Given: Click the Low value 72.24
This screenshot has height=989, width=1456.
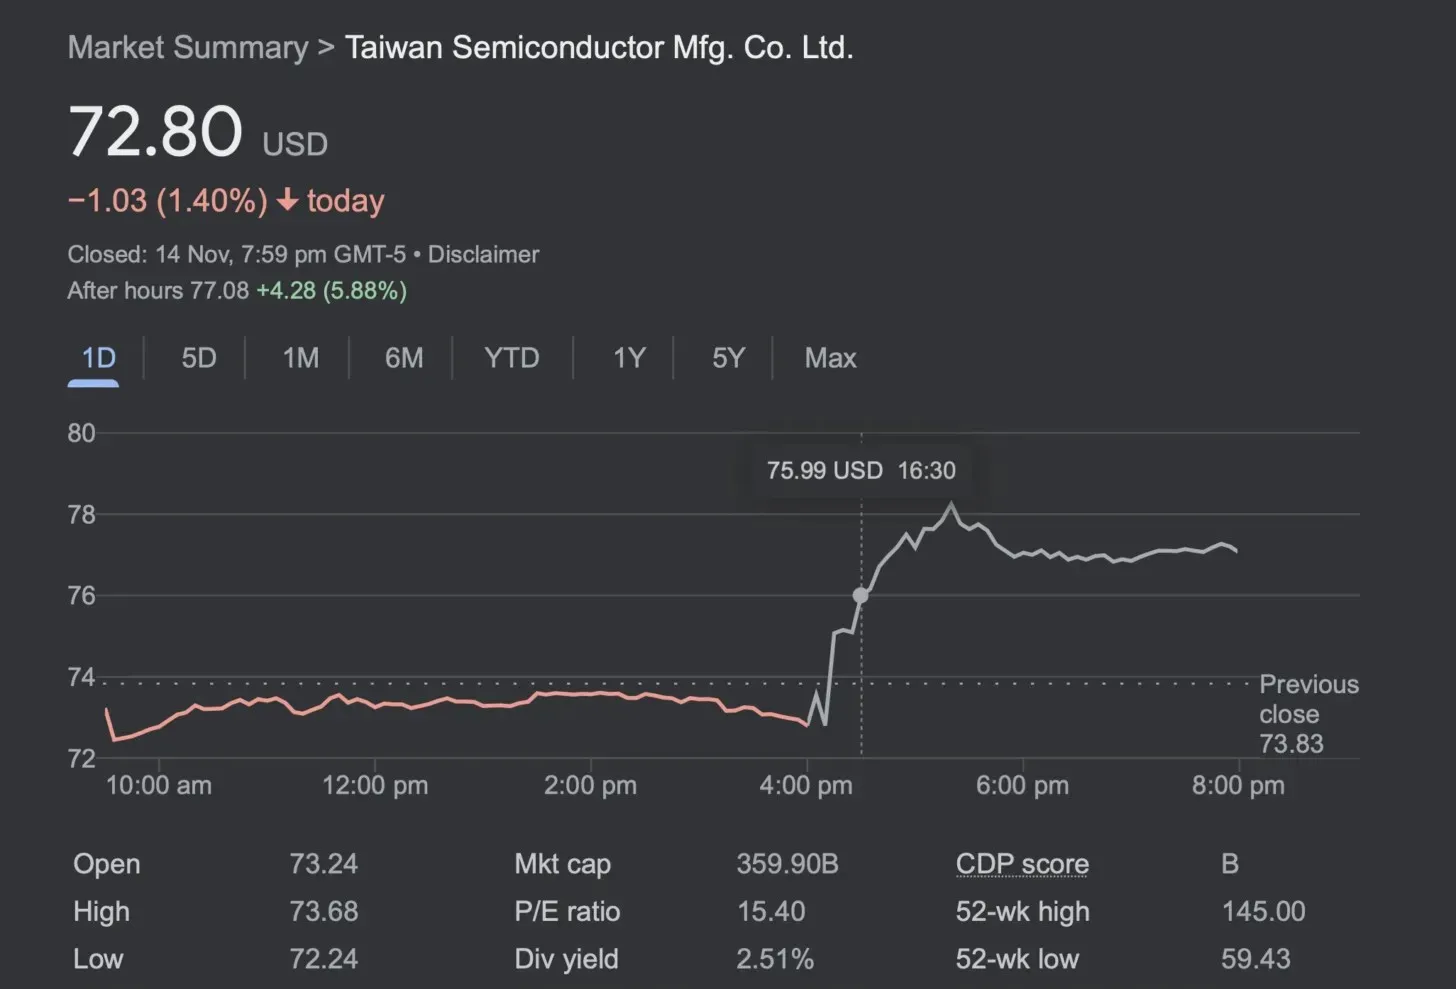Looking at the screenshot, I should [323, 959].
